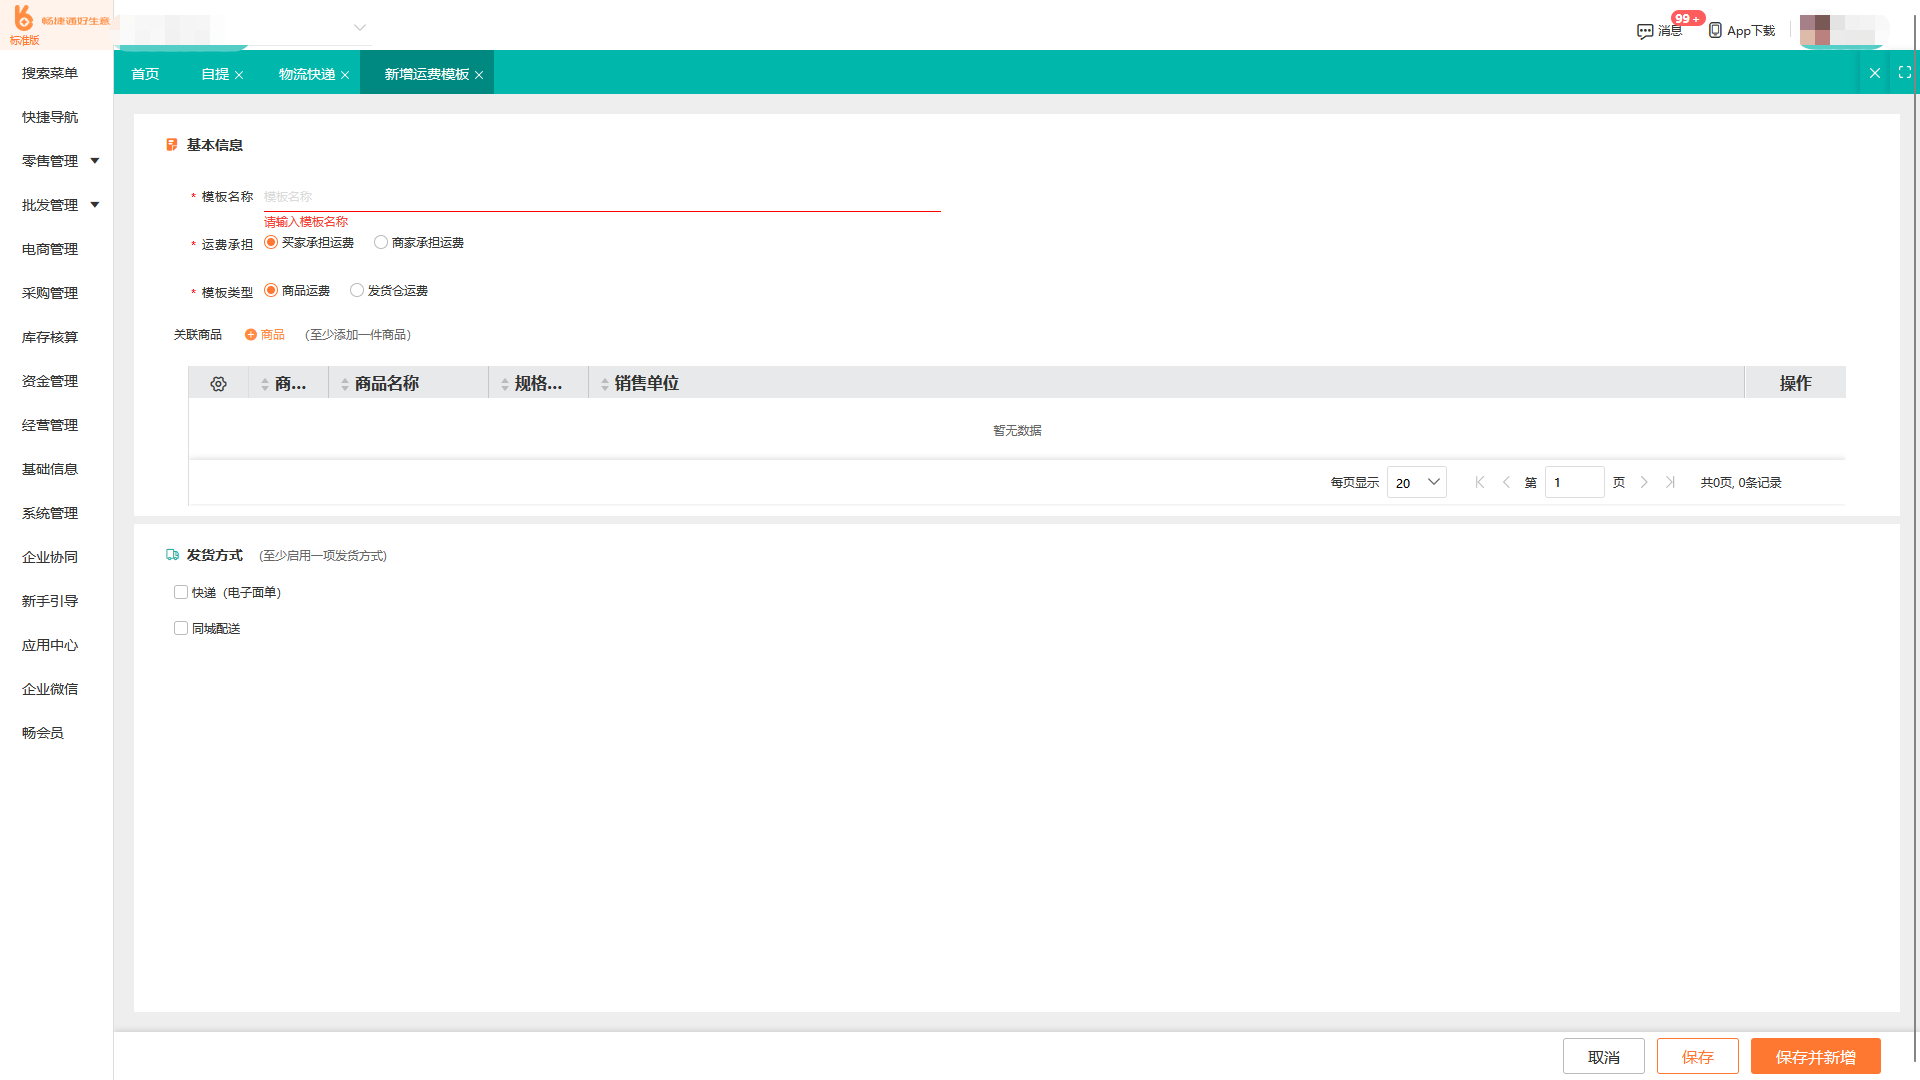Enable 同城配送 checkbox
1920x1080 pixels.
click(181, 628)
